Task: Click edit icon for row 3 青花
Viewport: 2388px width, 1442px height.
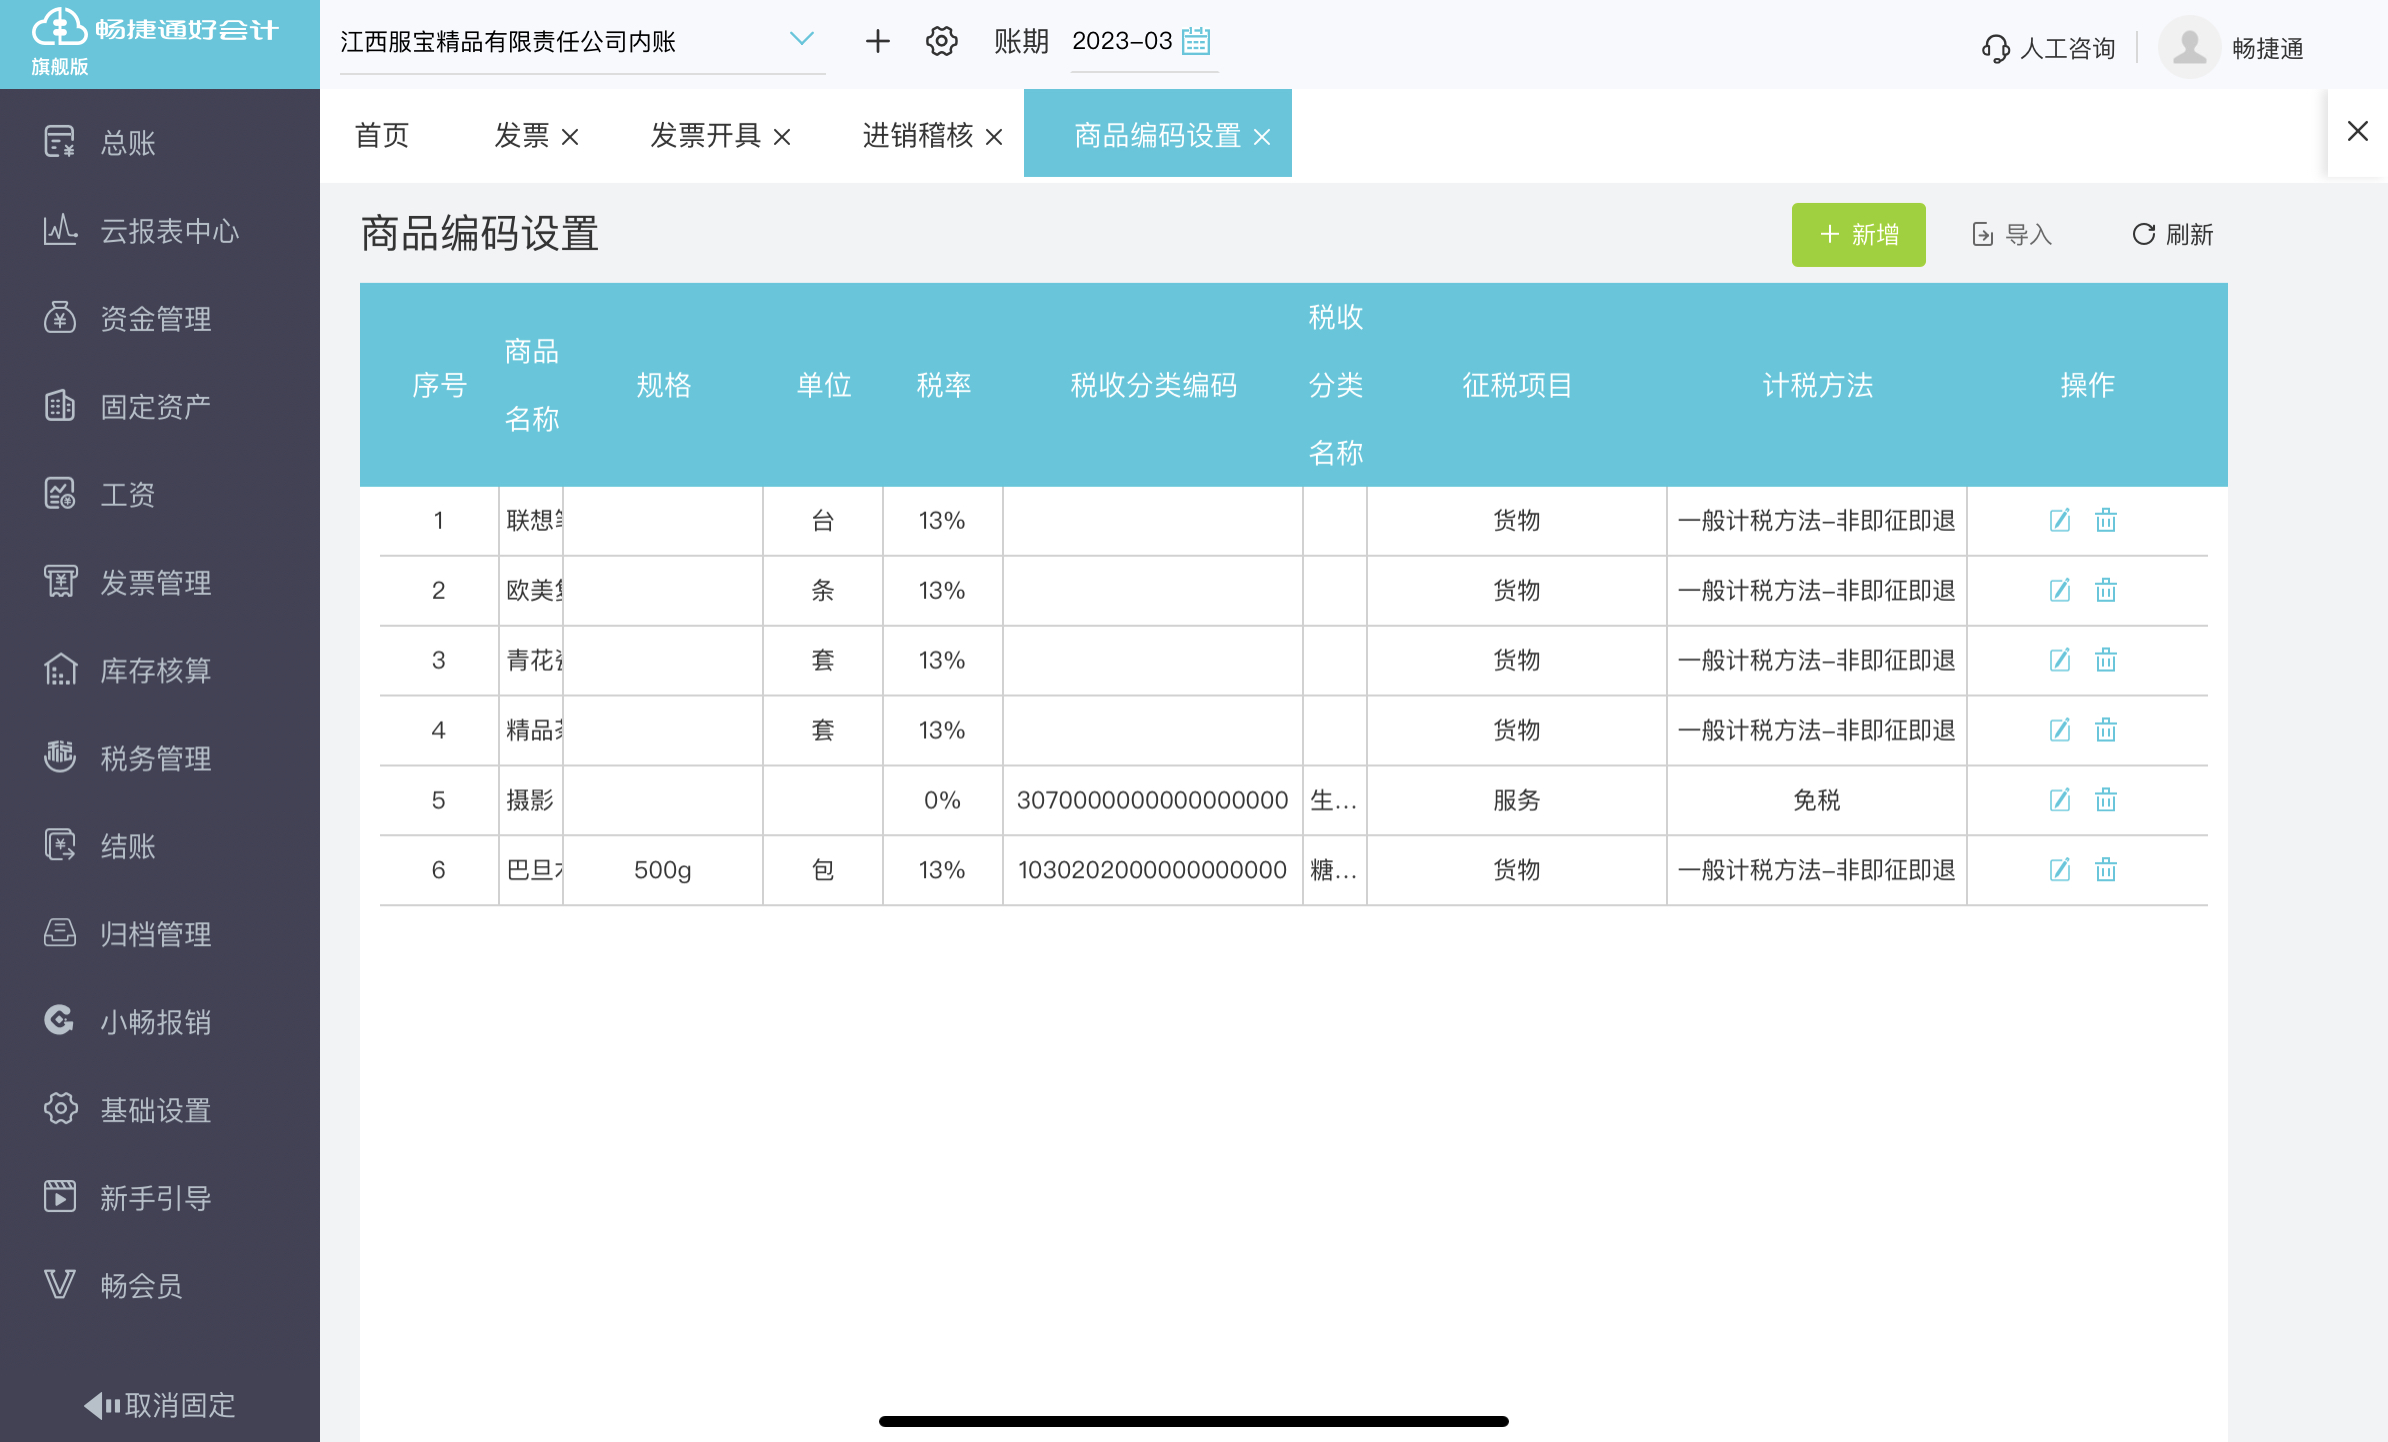Action: point(2059,659)
